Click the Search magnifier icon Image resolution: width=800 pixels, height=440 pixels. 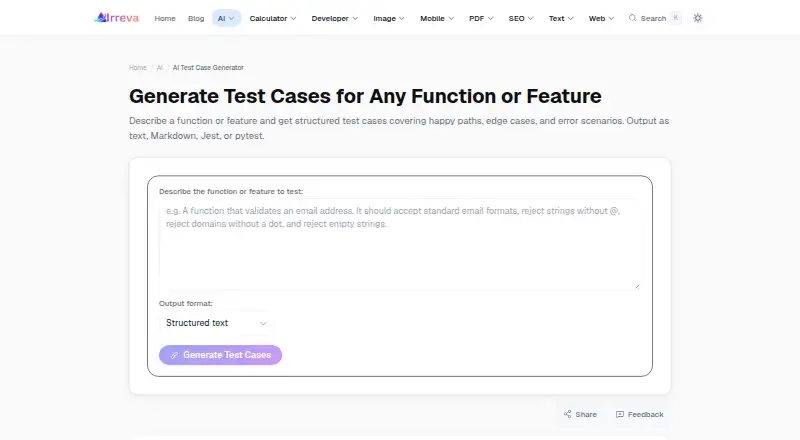632,18
